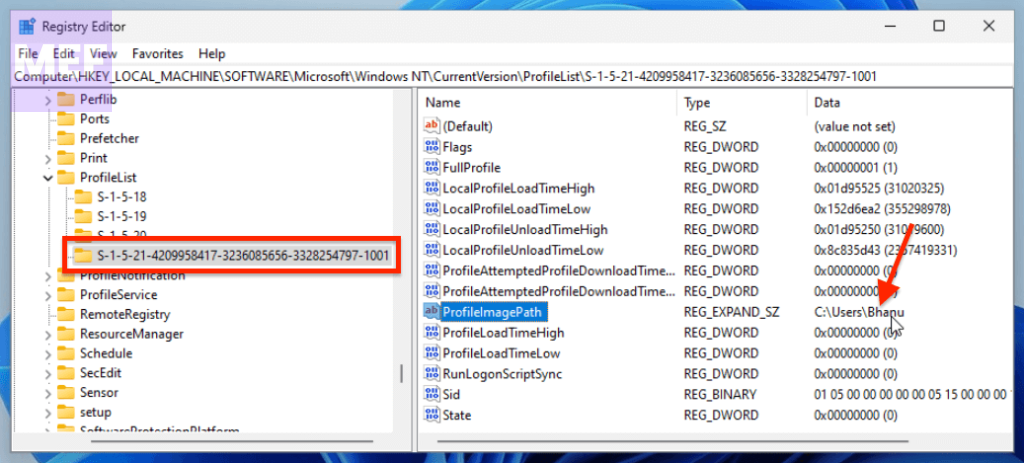The image size is (1024, 463).
Task: Expand the Schedule key in tree
Action: (48, 353)
